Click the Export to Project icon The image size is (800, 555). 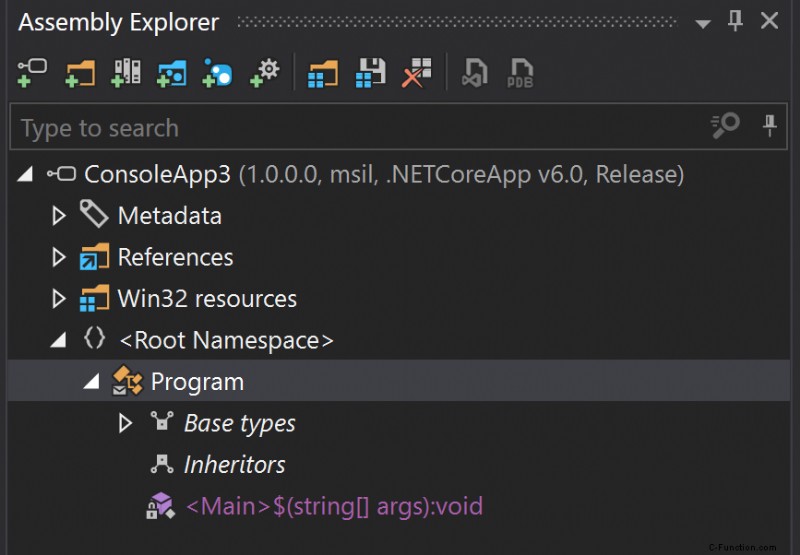click(474, 73)
